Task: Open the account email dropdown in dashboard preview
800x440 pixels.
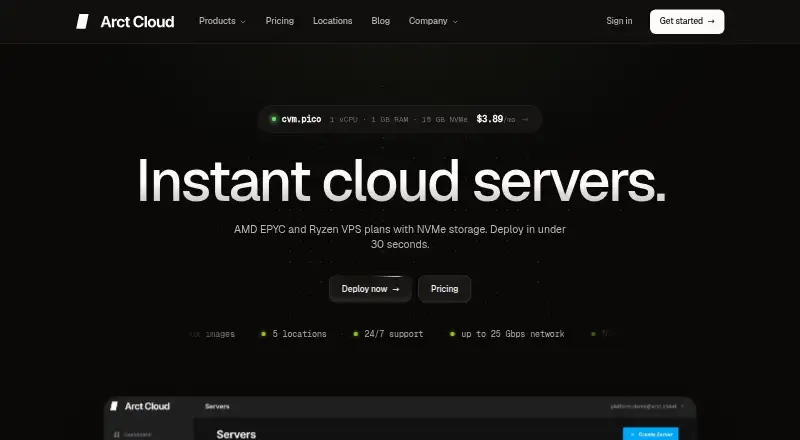Action: coord(647,406)
